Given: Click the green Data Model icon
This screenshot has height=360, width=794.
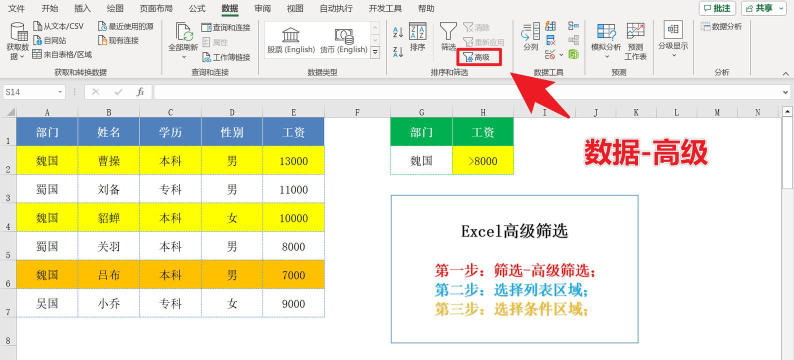Looking at the screenshot, I should click(573, 54).
